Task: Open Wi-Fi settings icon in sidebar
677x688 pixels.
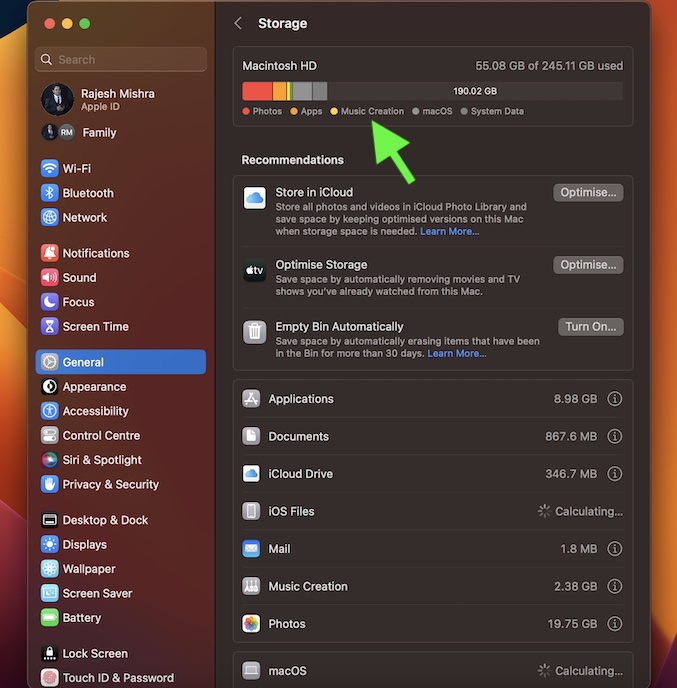Action: [50, 168]
